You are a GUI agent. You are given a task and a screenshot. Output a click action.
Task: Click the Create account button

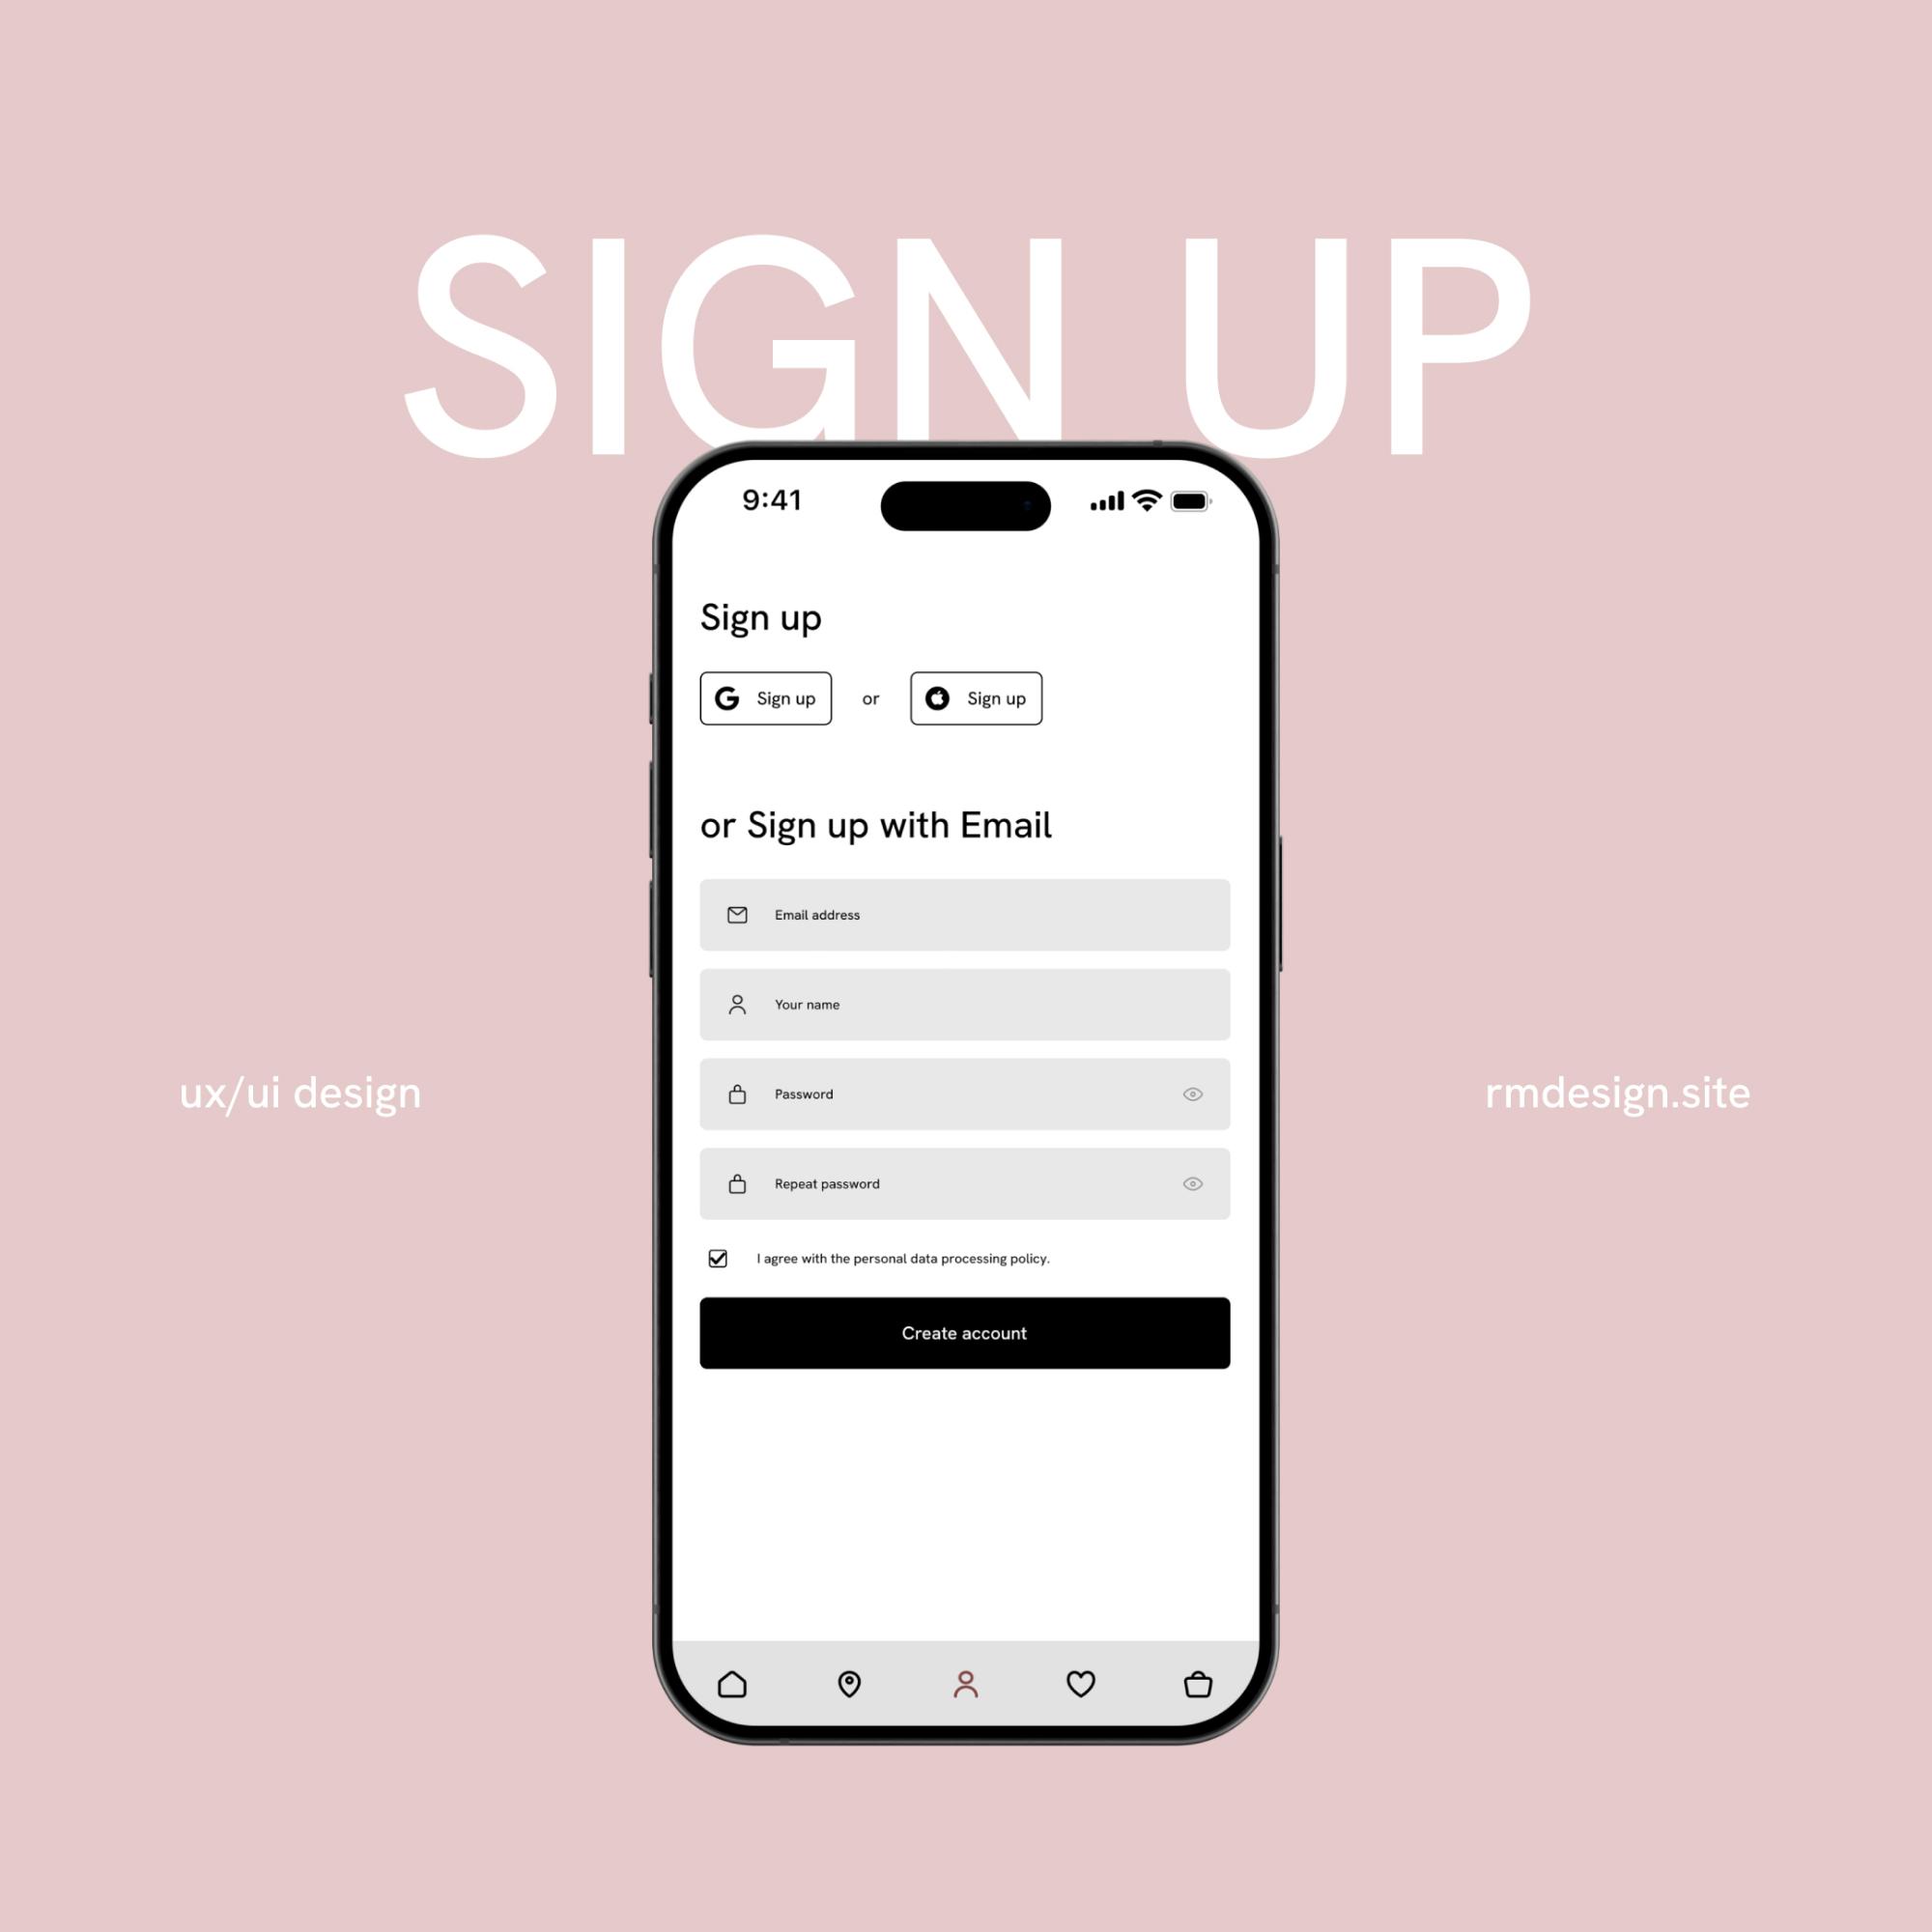point(964,1334)
